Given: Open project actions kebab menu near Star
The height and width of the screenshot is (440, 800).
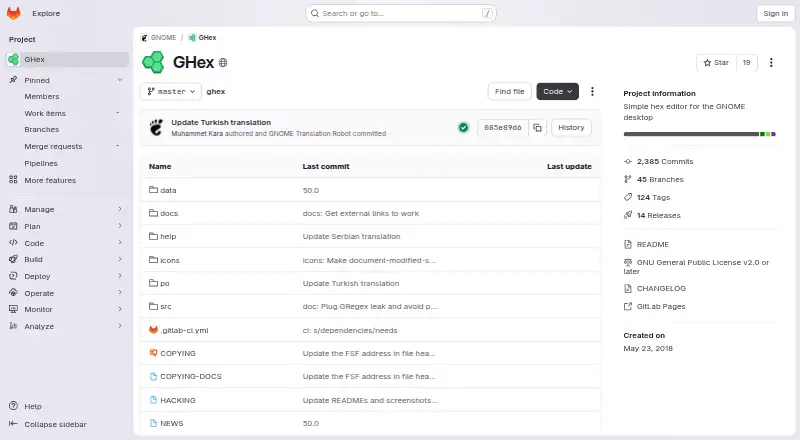Looking at the screenshot, I should pyautogui.click(x=771, y=62).
